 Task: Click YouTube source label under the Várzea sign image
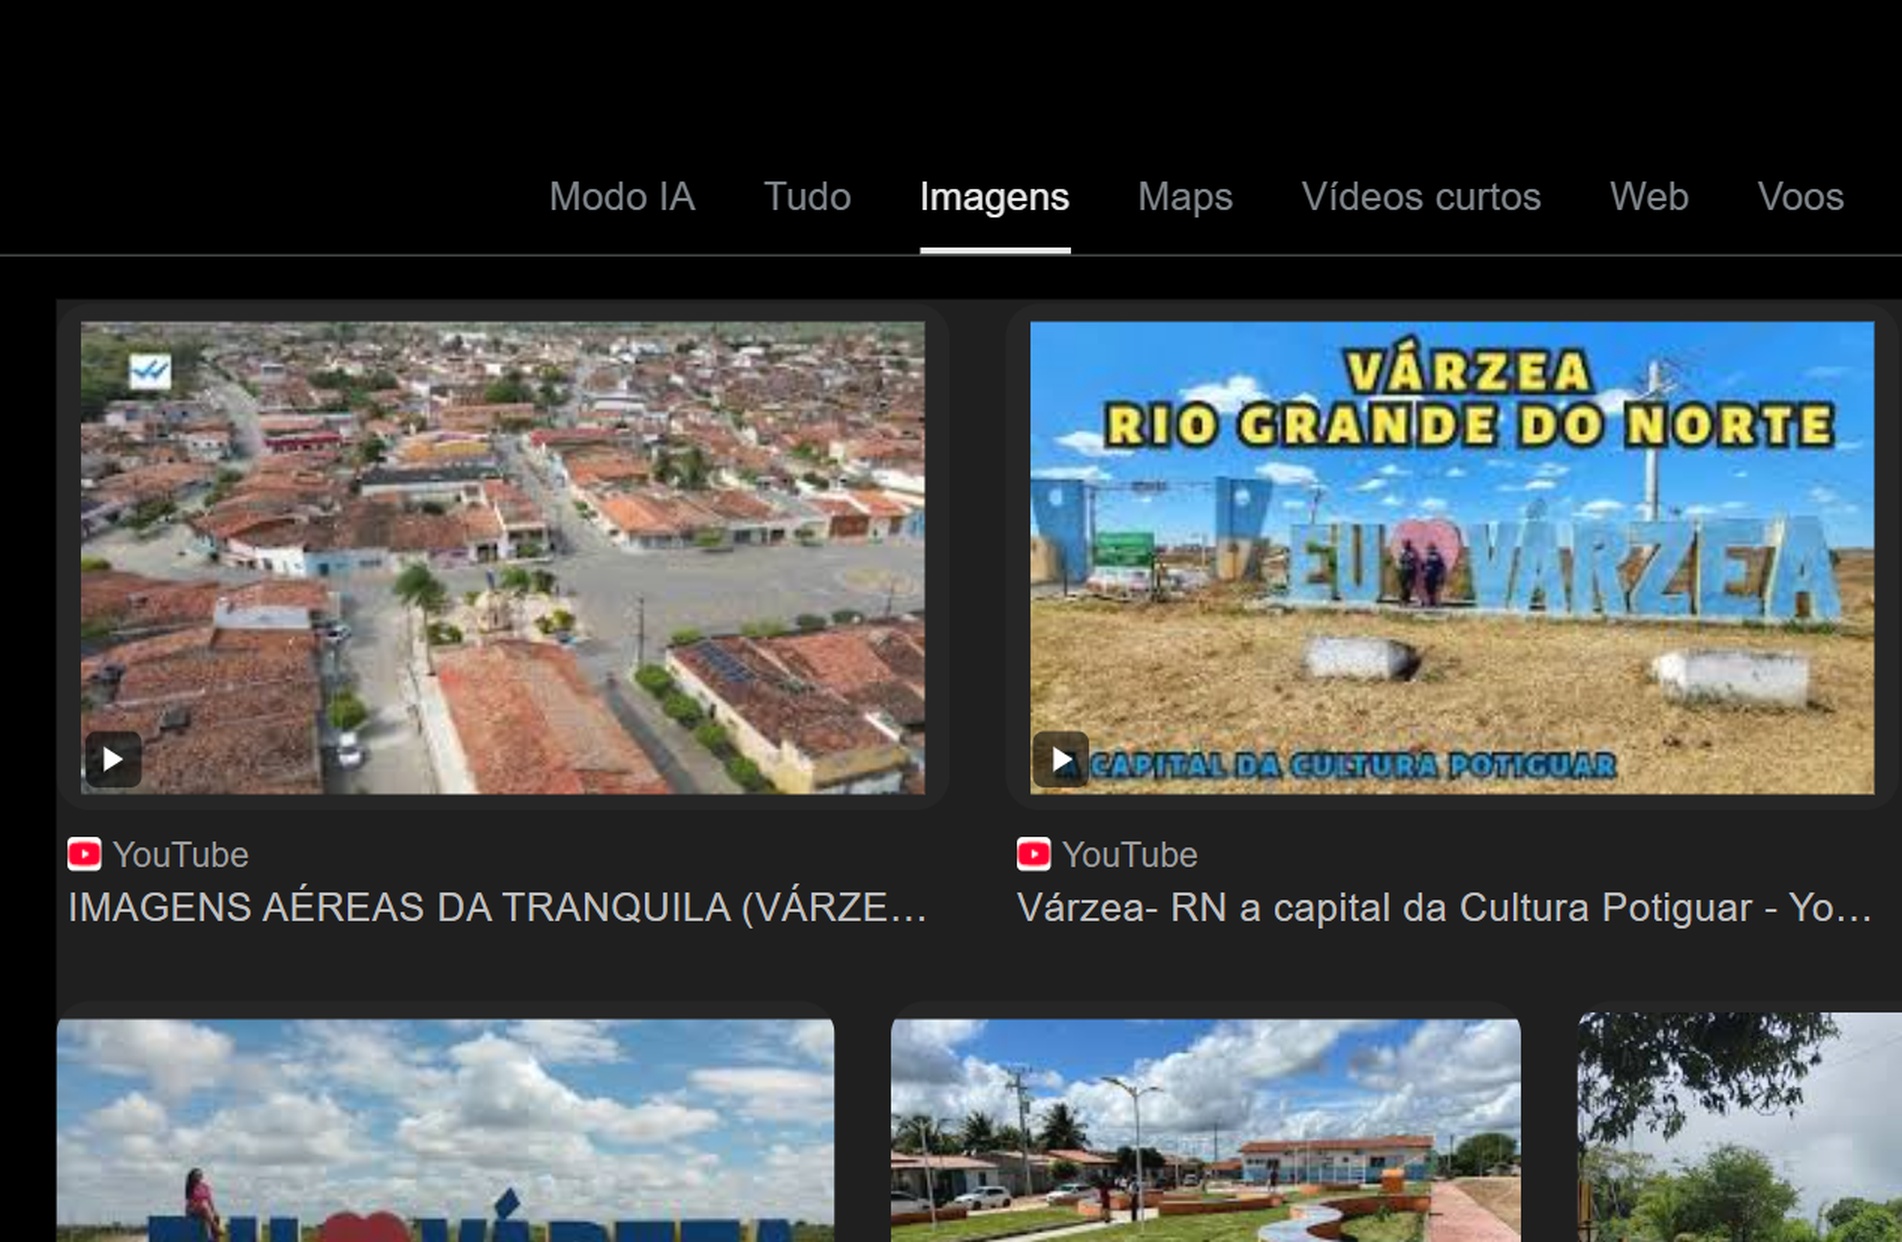tap(1130, 855)
